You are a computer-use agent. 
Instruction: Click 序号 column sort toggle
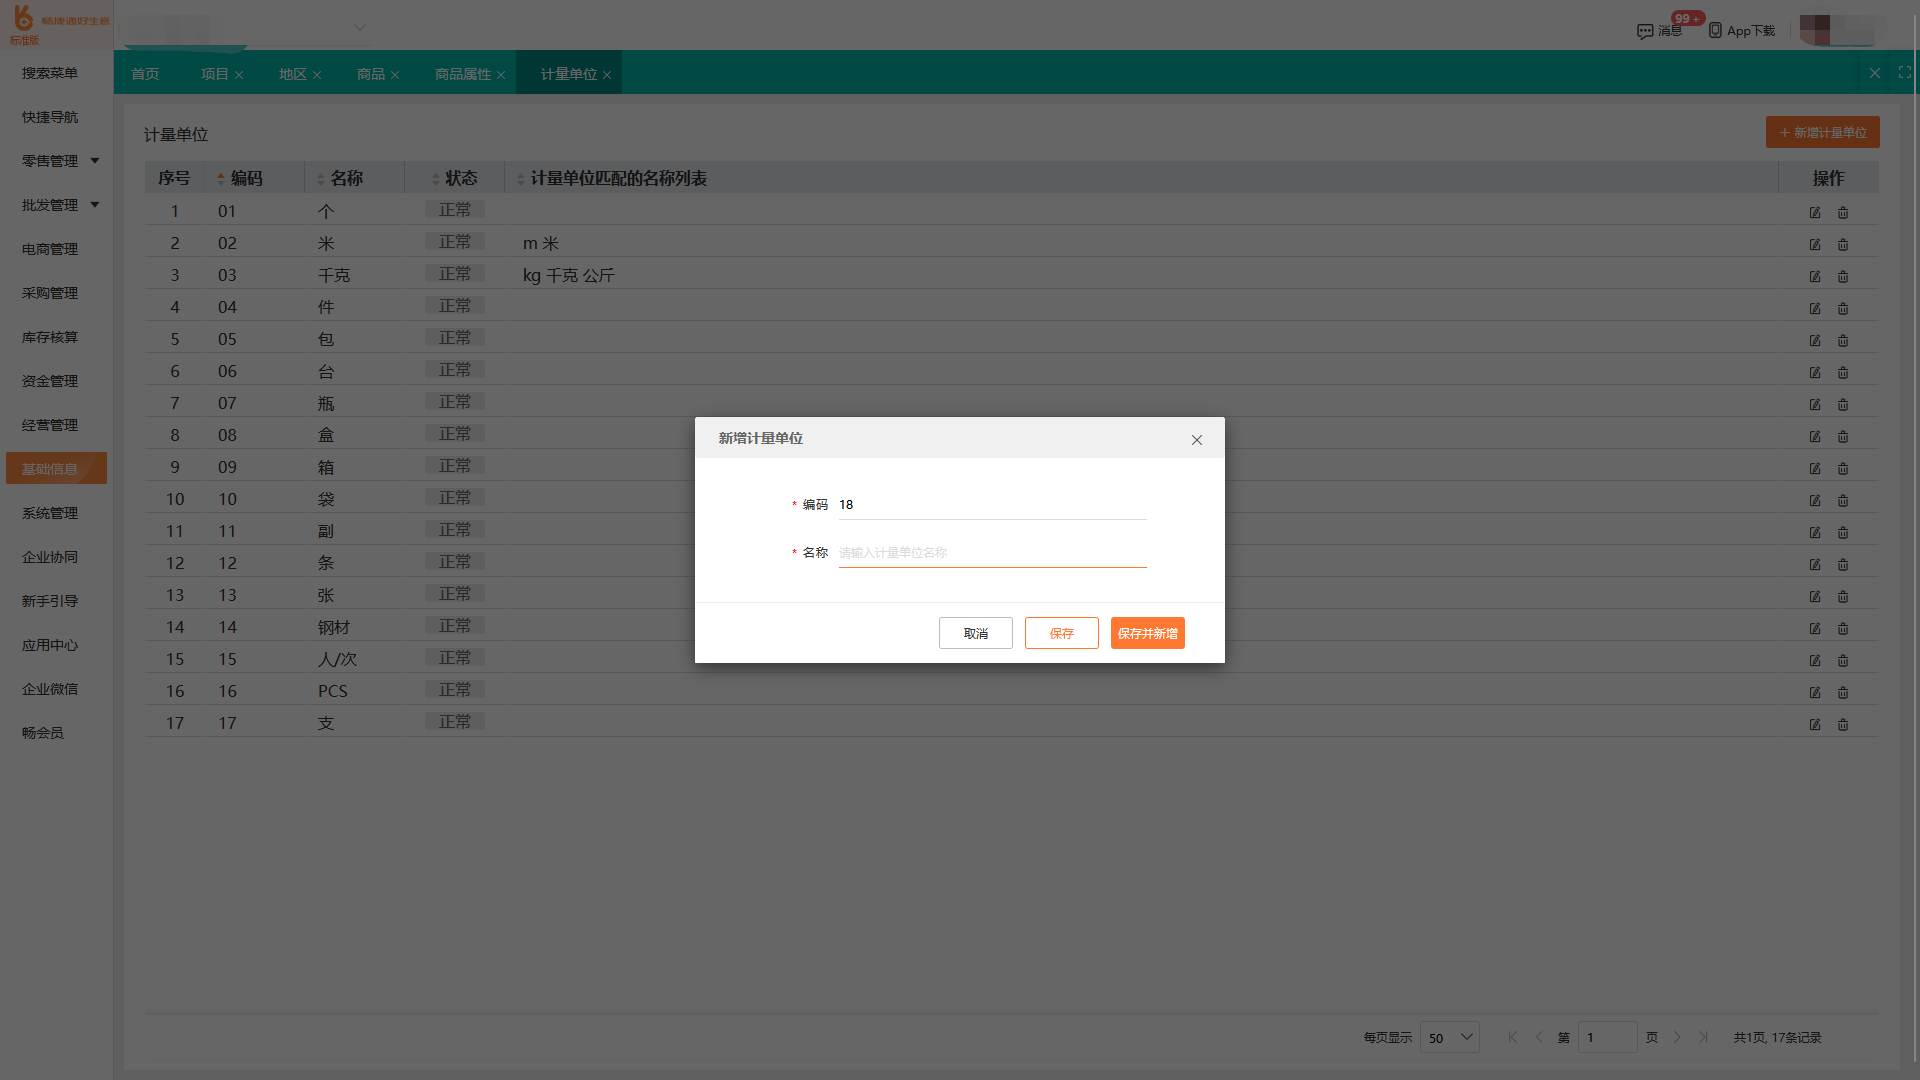click(x=175, y=178)
